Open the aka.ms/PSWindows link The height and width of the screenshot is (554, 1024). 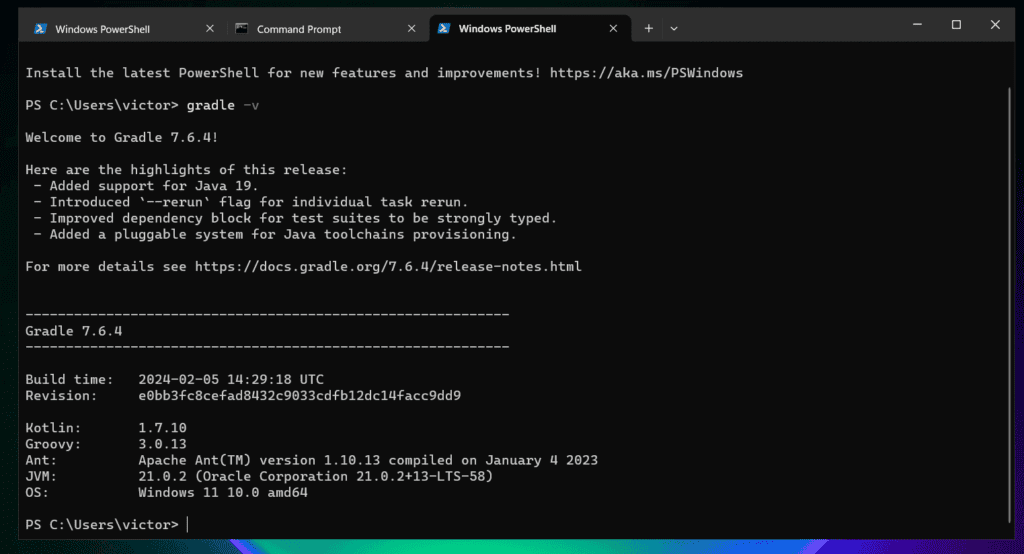(x=647, y=73)
